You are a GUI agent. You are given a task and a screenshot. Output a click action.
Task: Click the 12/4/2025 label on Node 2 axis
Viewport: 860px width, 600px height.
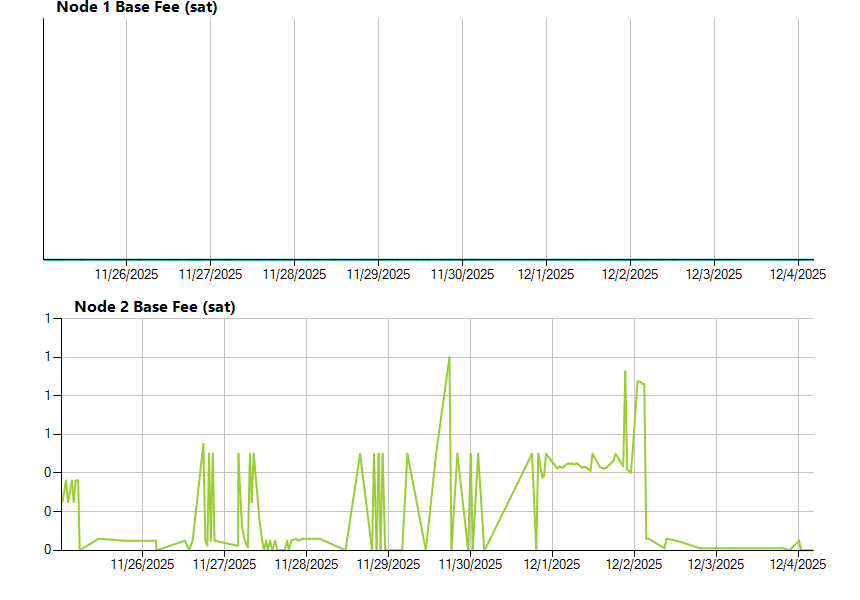(797, 564)
